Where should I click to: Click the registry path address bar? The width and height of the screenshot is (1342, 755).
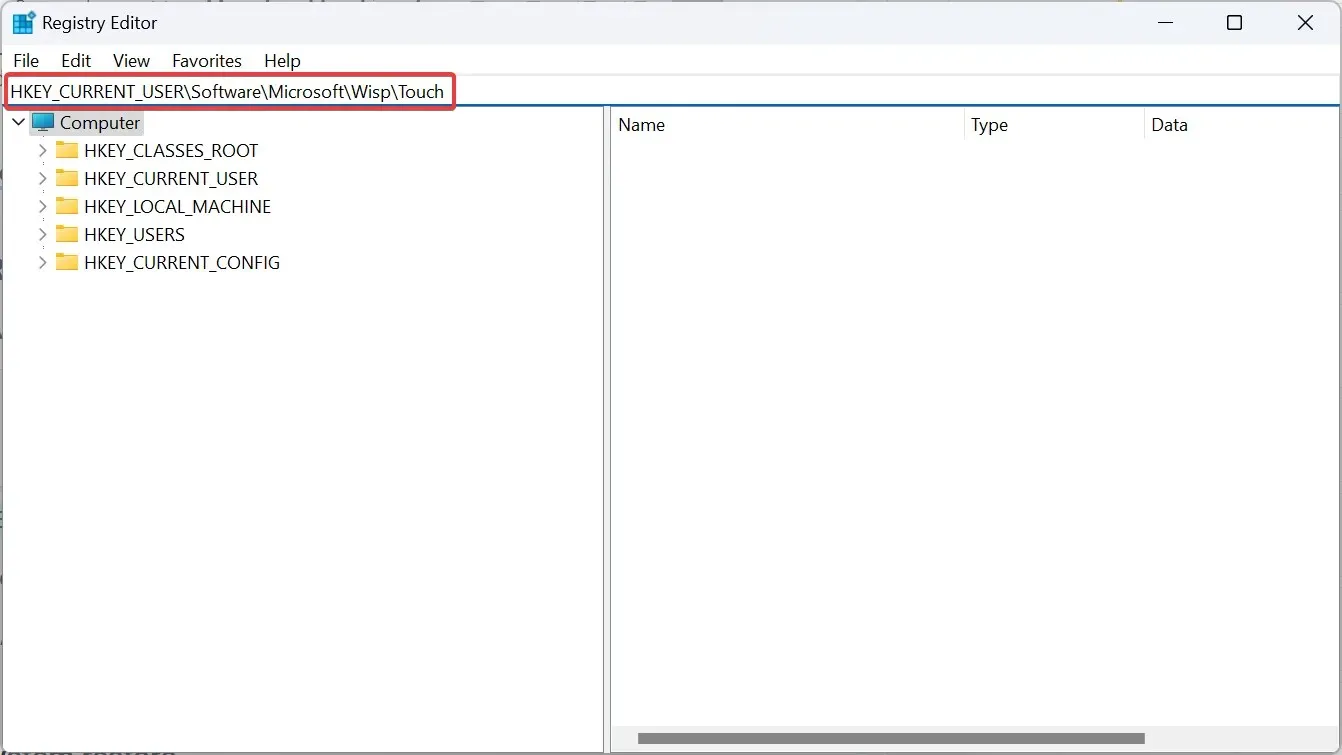tap(671, 91)
